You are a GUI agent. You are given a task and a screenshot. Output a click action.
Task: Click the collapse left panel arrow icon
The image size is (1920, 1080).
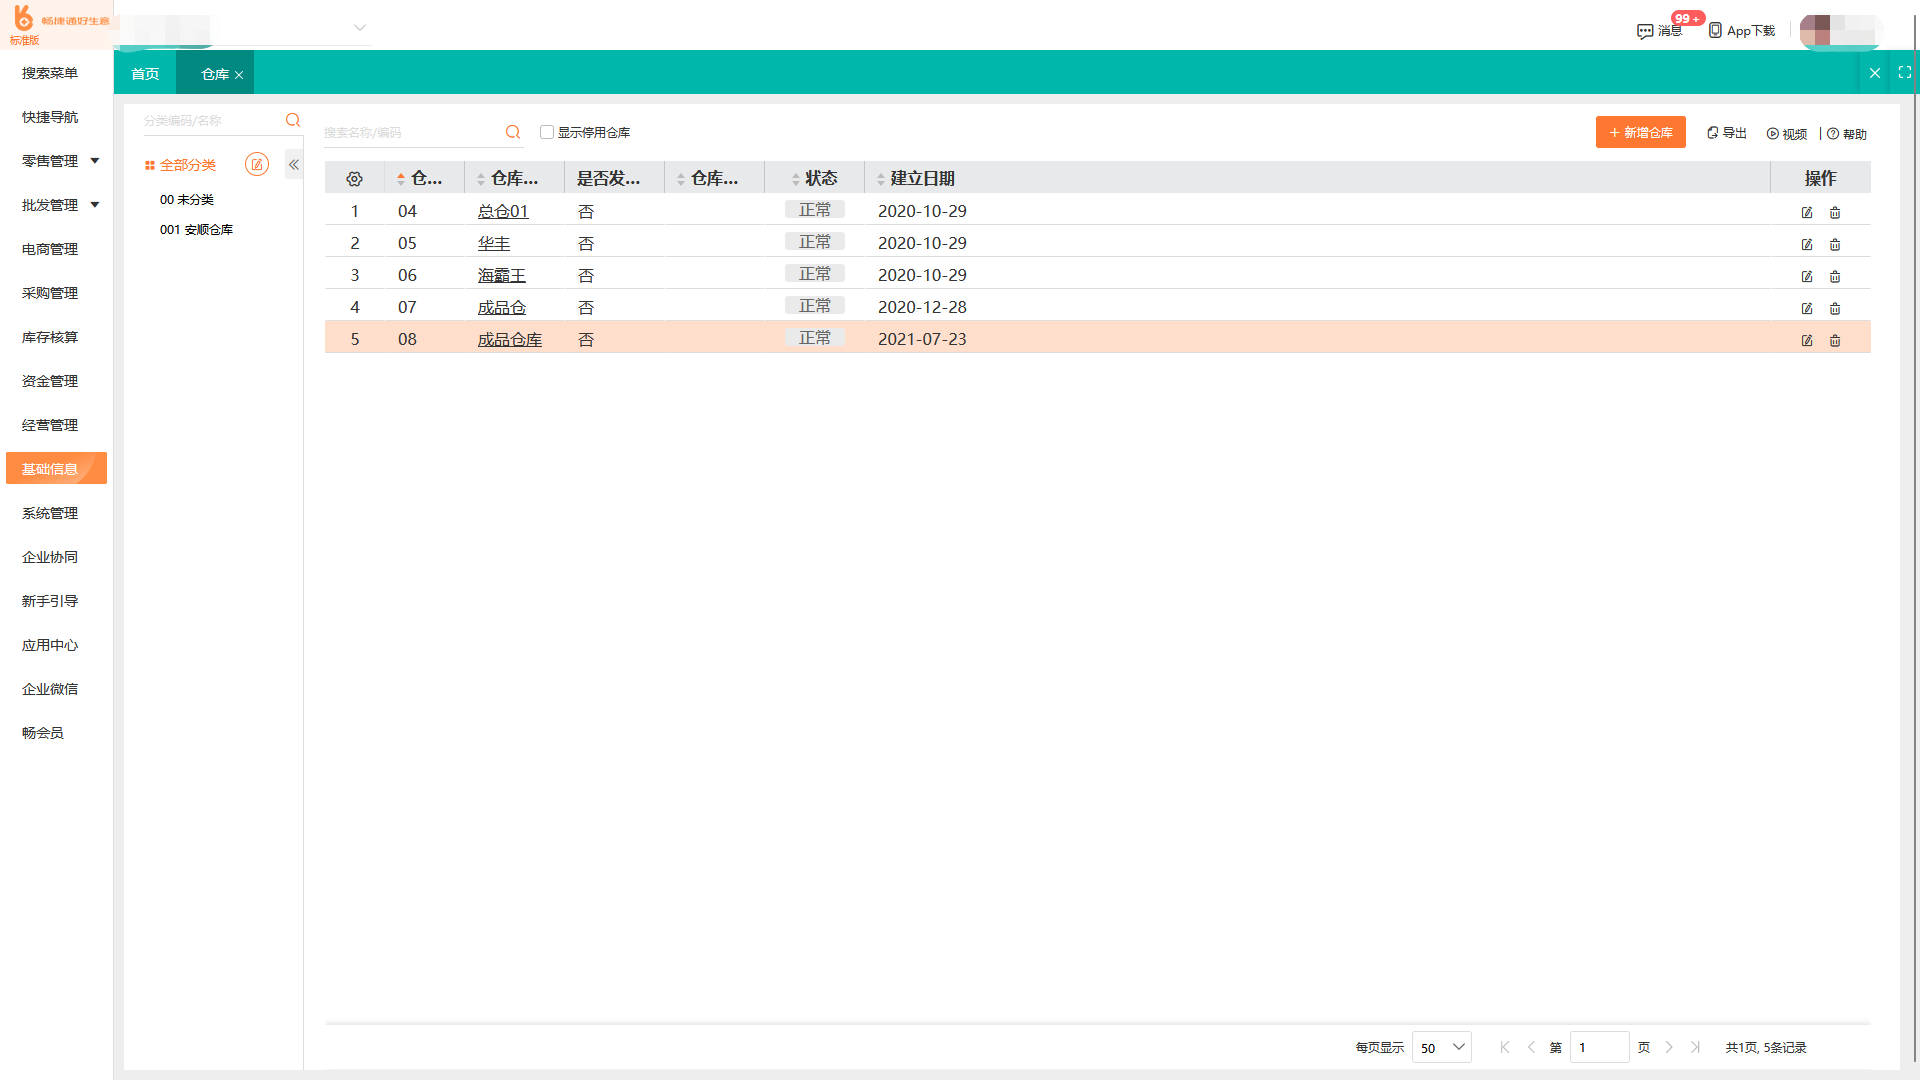tap(294, 164)
